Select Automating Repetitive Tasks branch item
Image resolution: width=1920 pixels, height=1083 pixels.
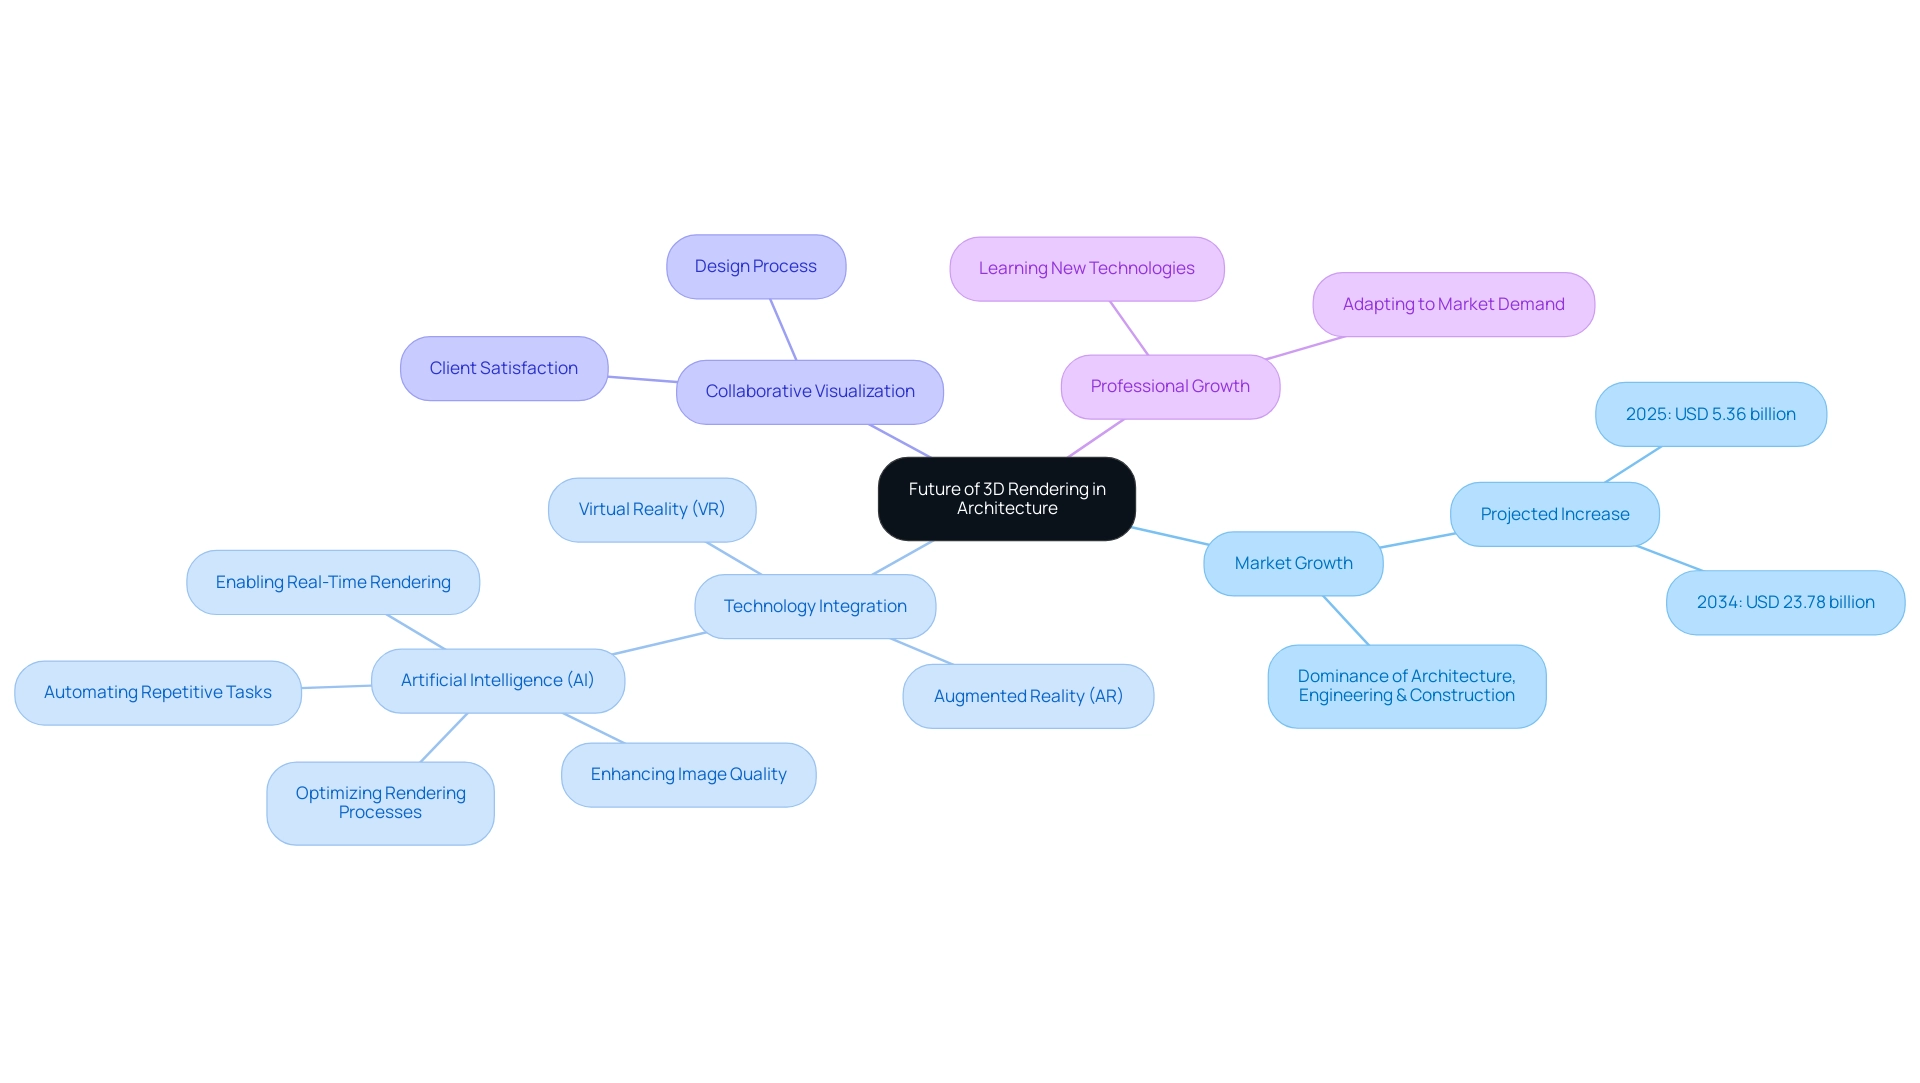(x=156, y=690)
